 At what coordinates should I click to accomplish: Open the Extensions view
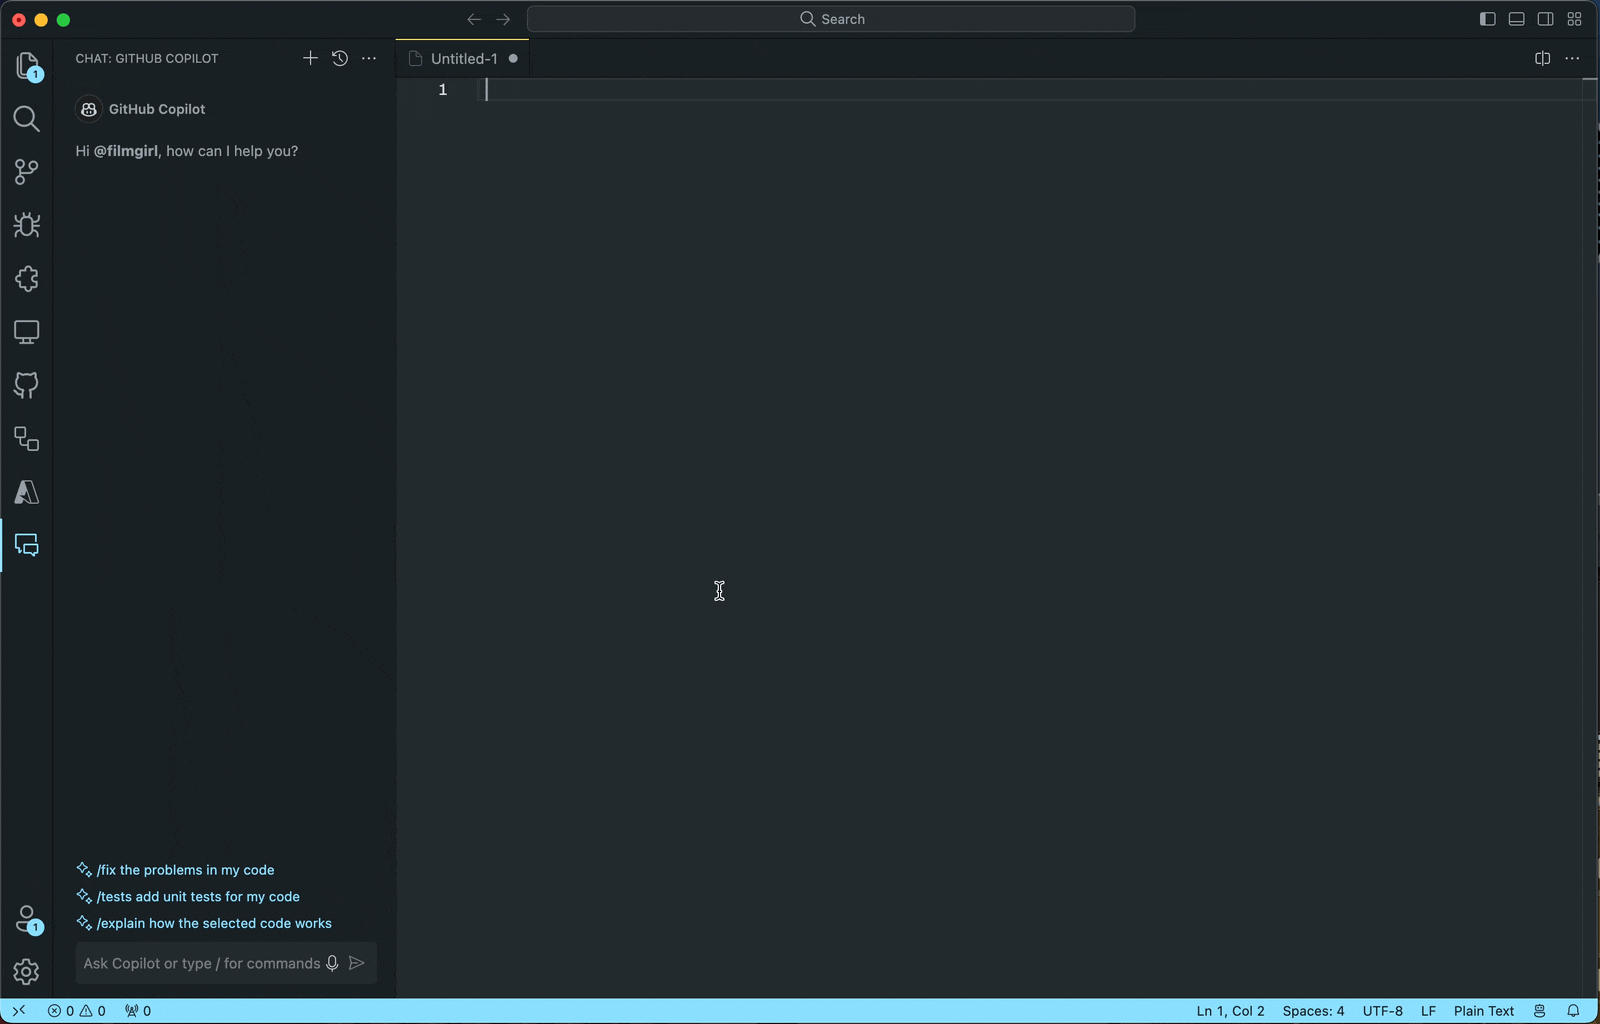pos(27,279)
